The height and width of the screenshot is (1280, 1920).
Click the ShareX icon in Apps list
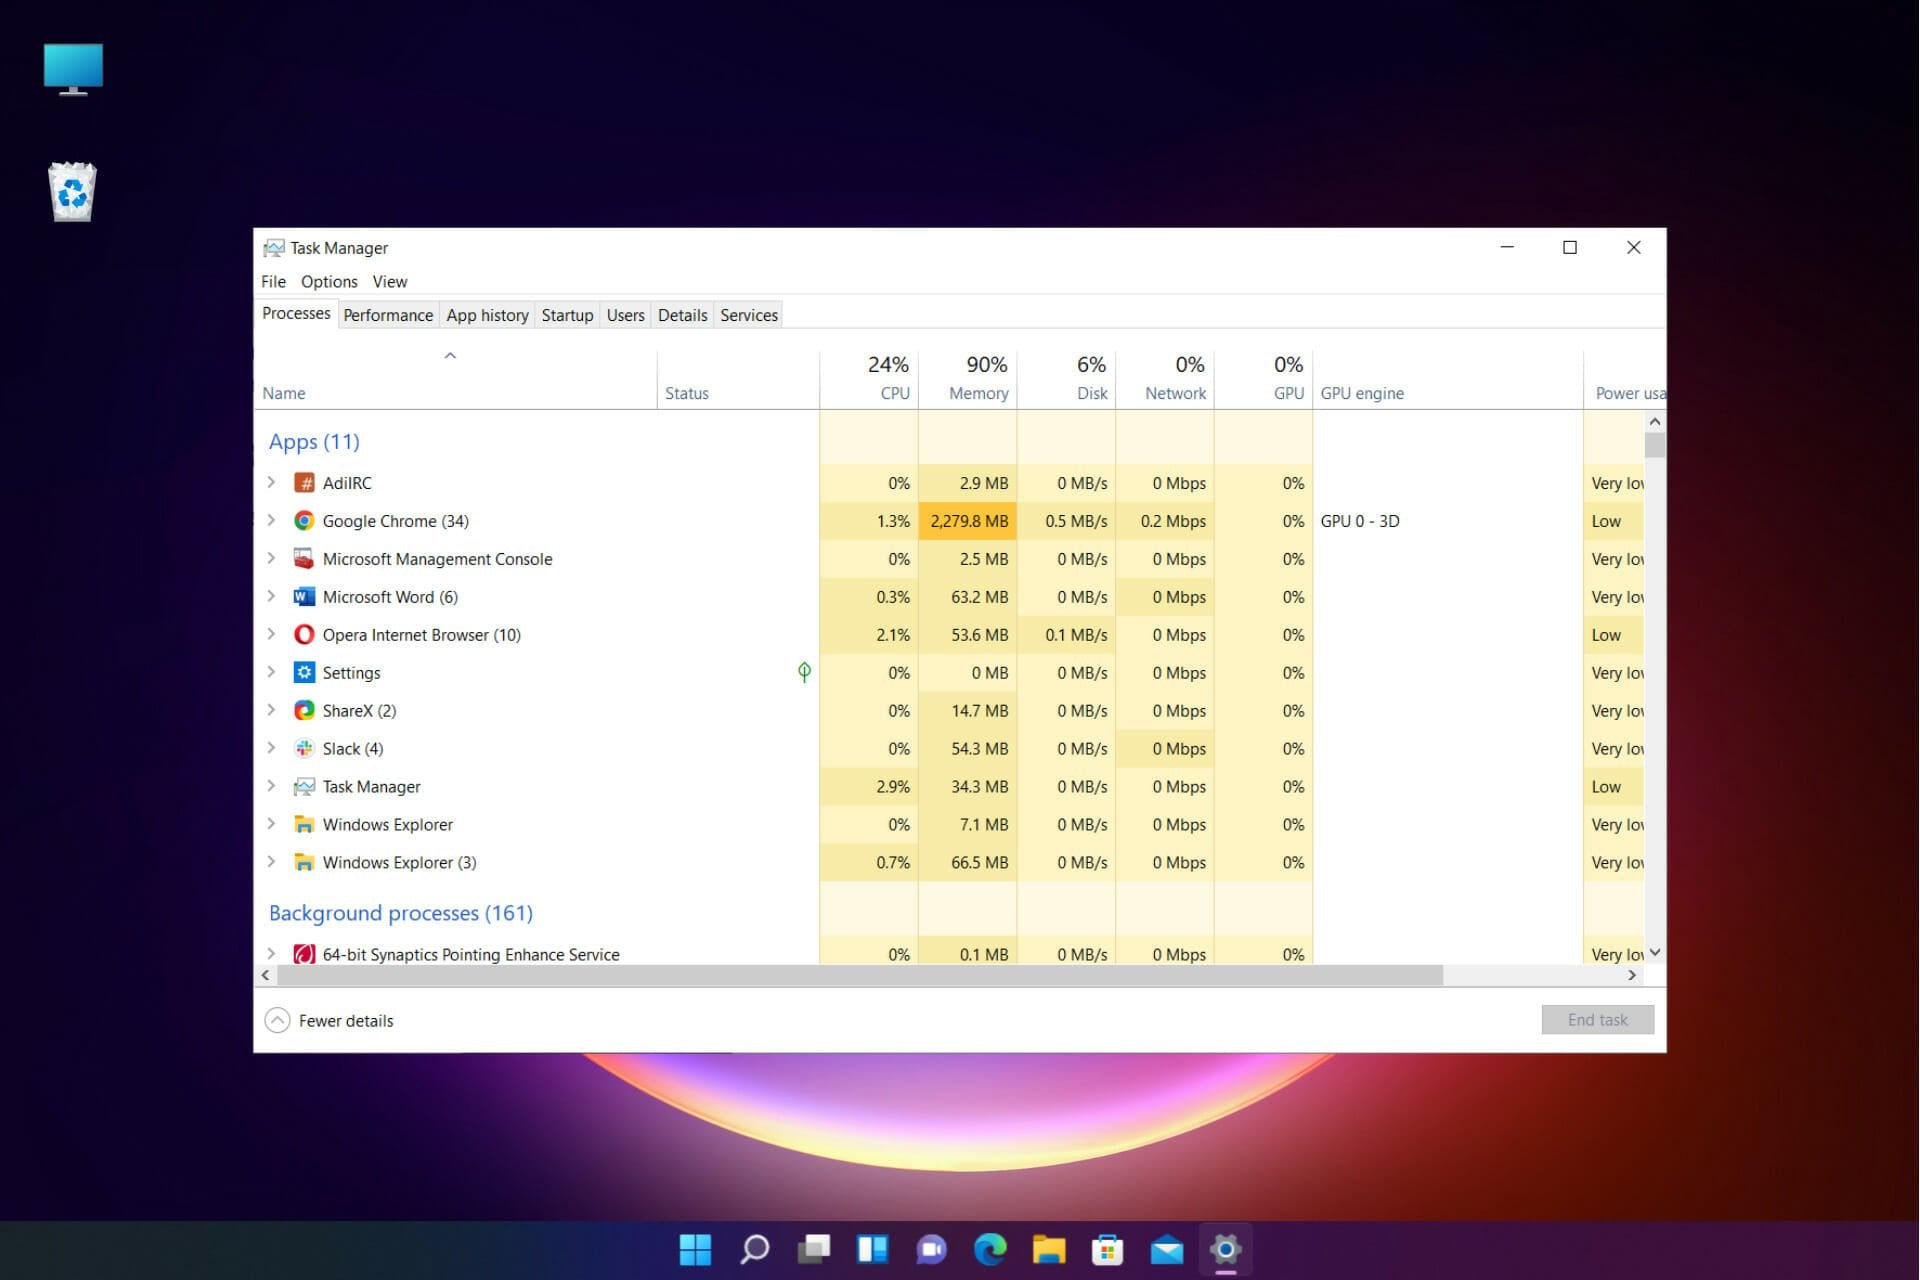coord(304,710)
